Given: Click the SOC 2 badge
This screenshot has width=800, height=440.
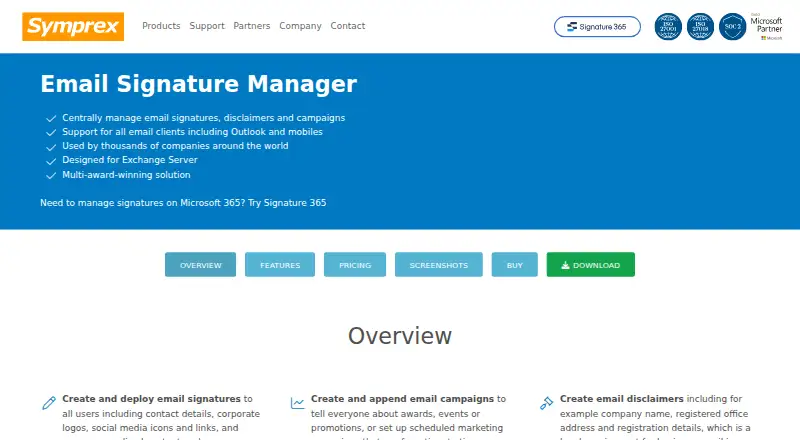Looking at the screenshot, I should [732, 27].
